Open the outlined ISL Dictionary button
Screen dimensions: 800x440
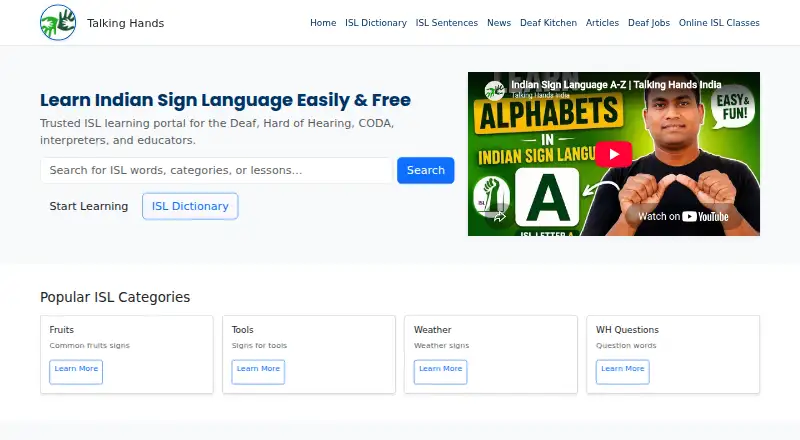190,206
